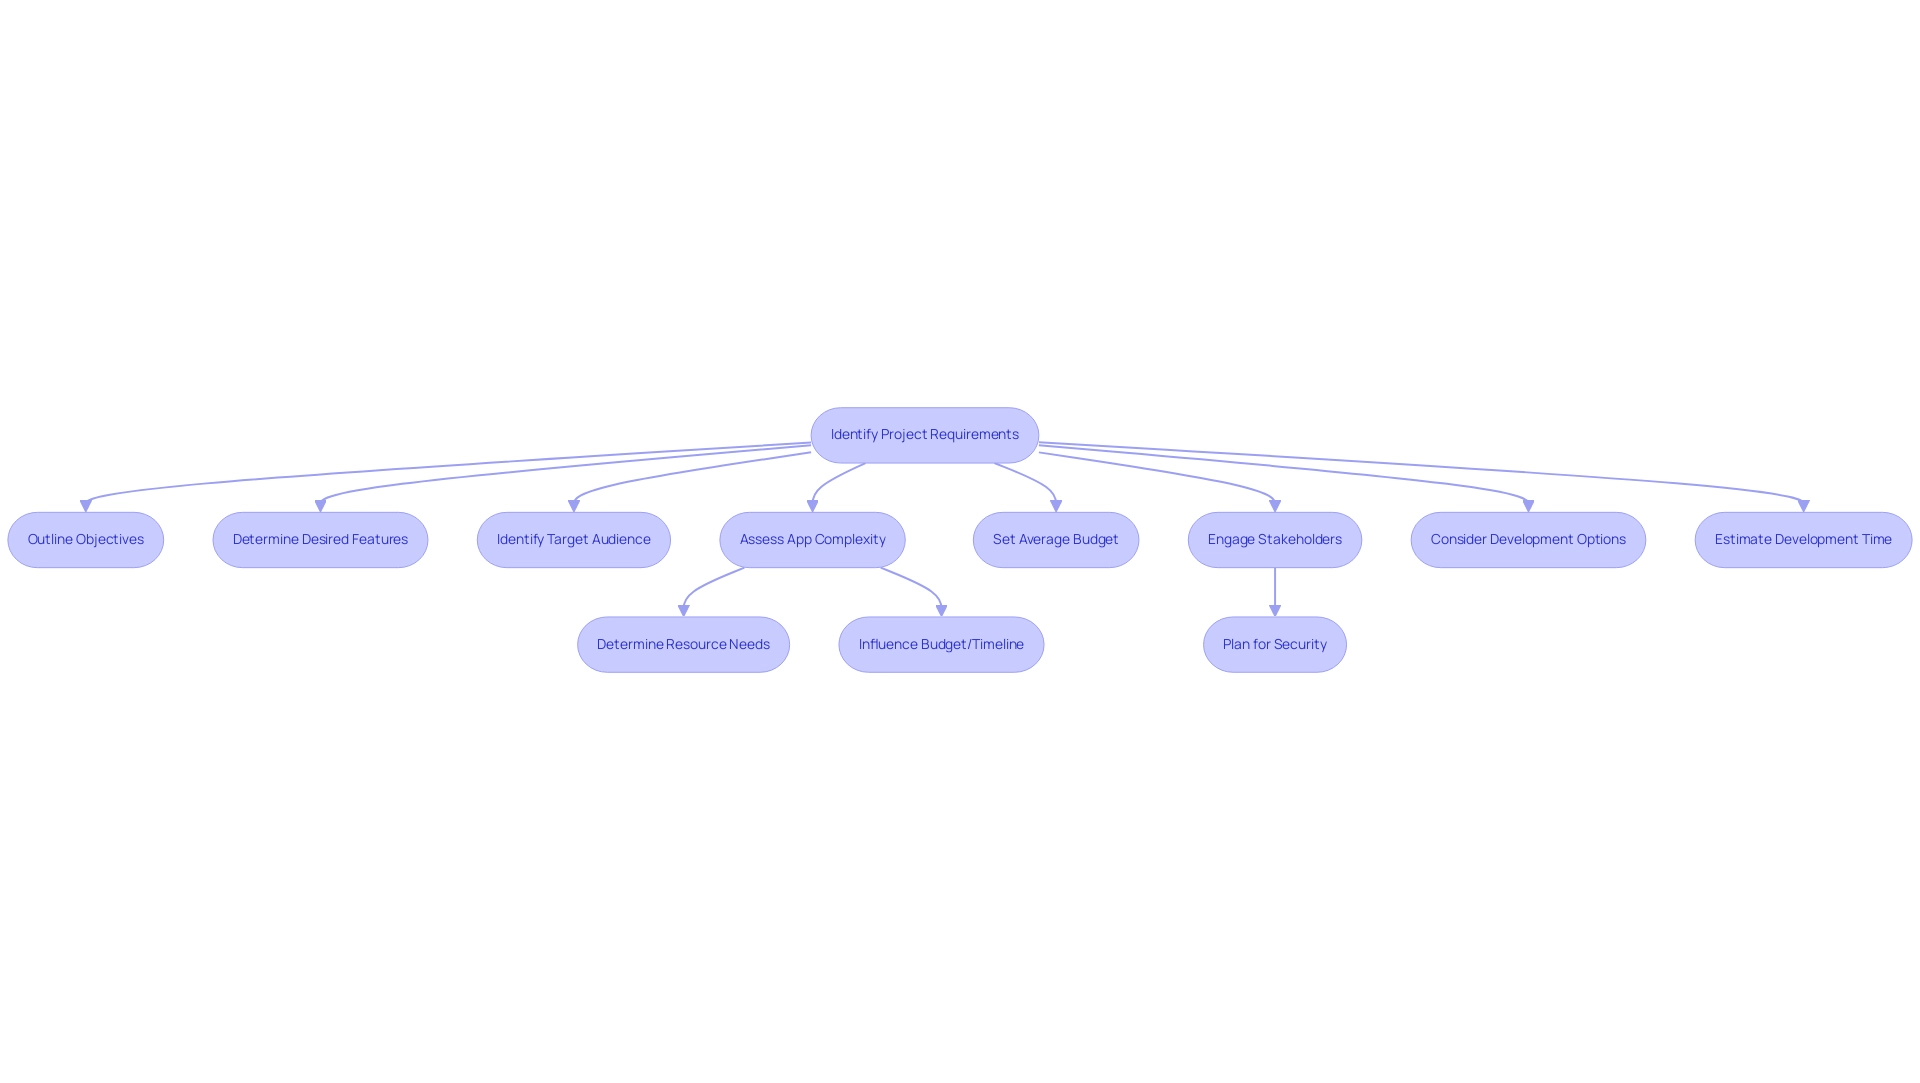1920x1083 pixels.
Task: Toggle visibility of Set Average Budget node
Action: tap(1055, 538)
